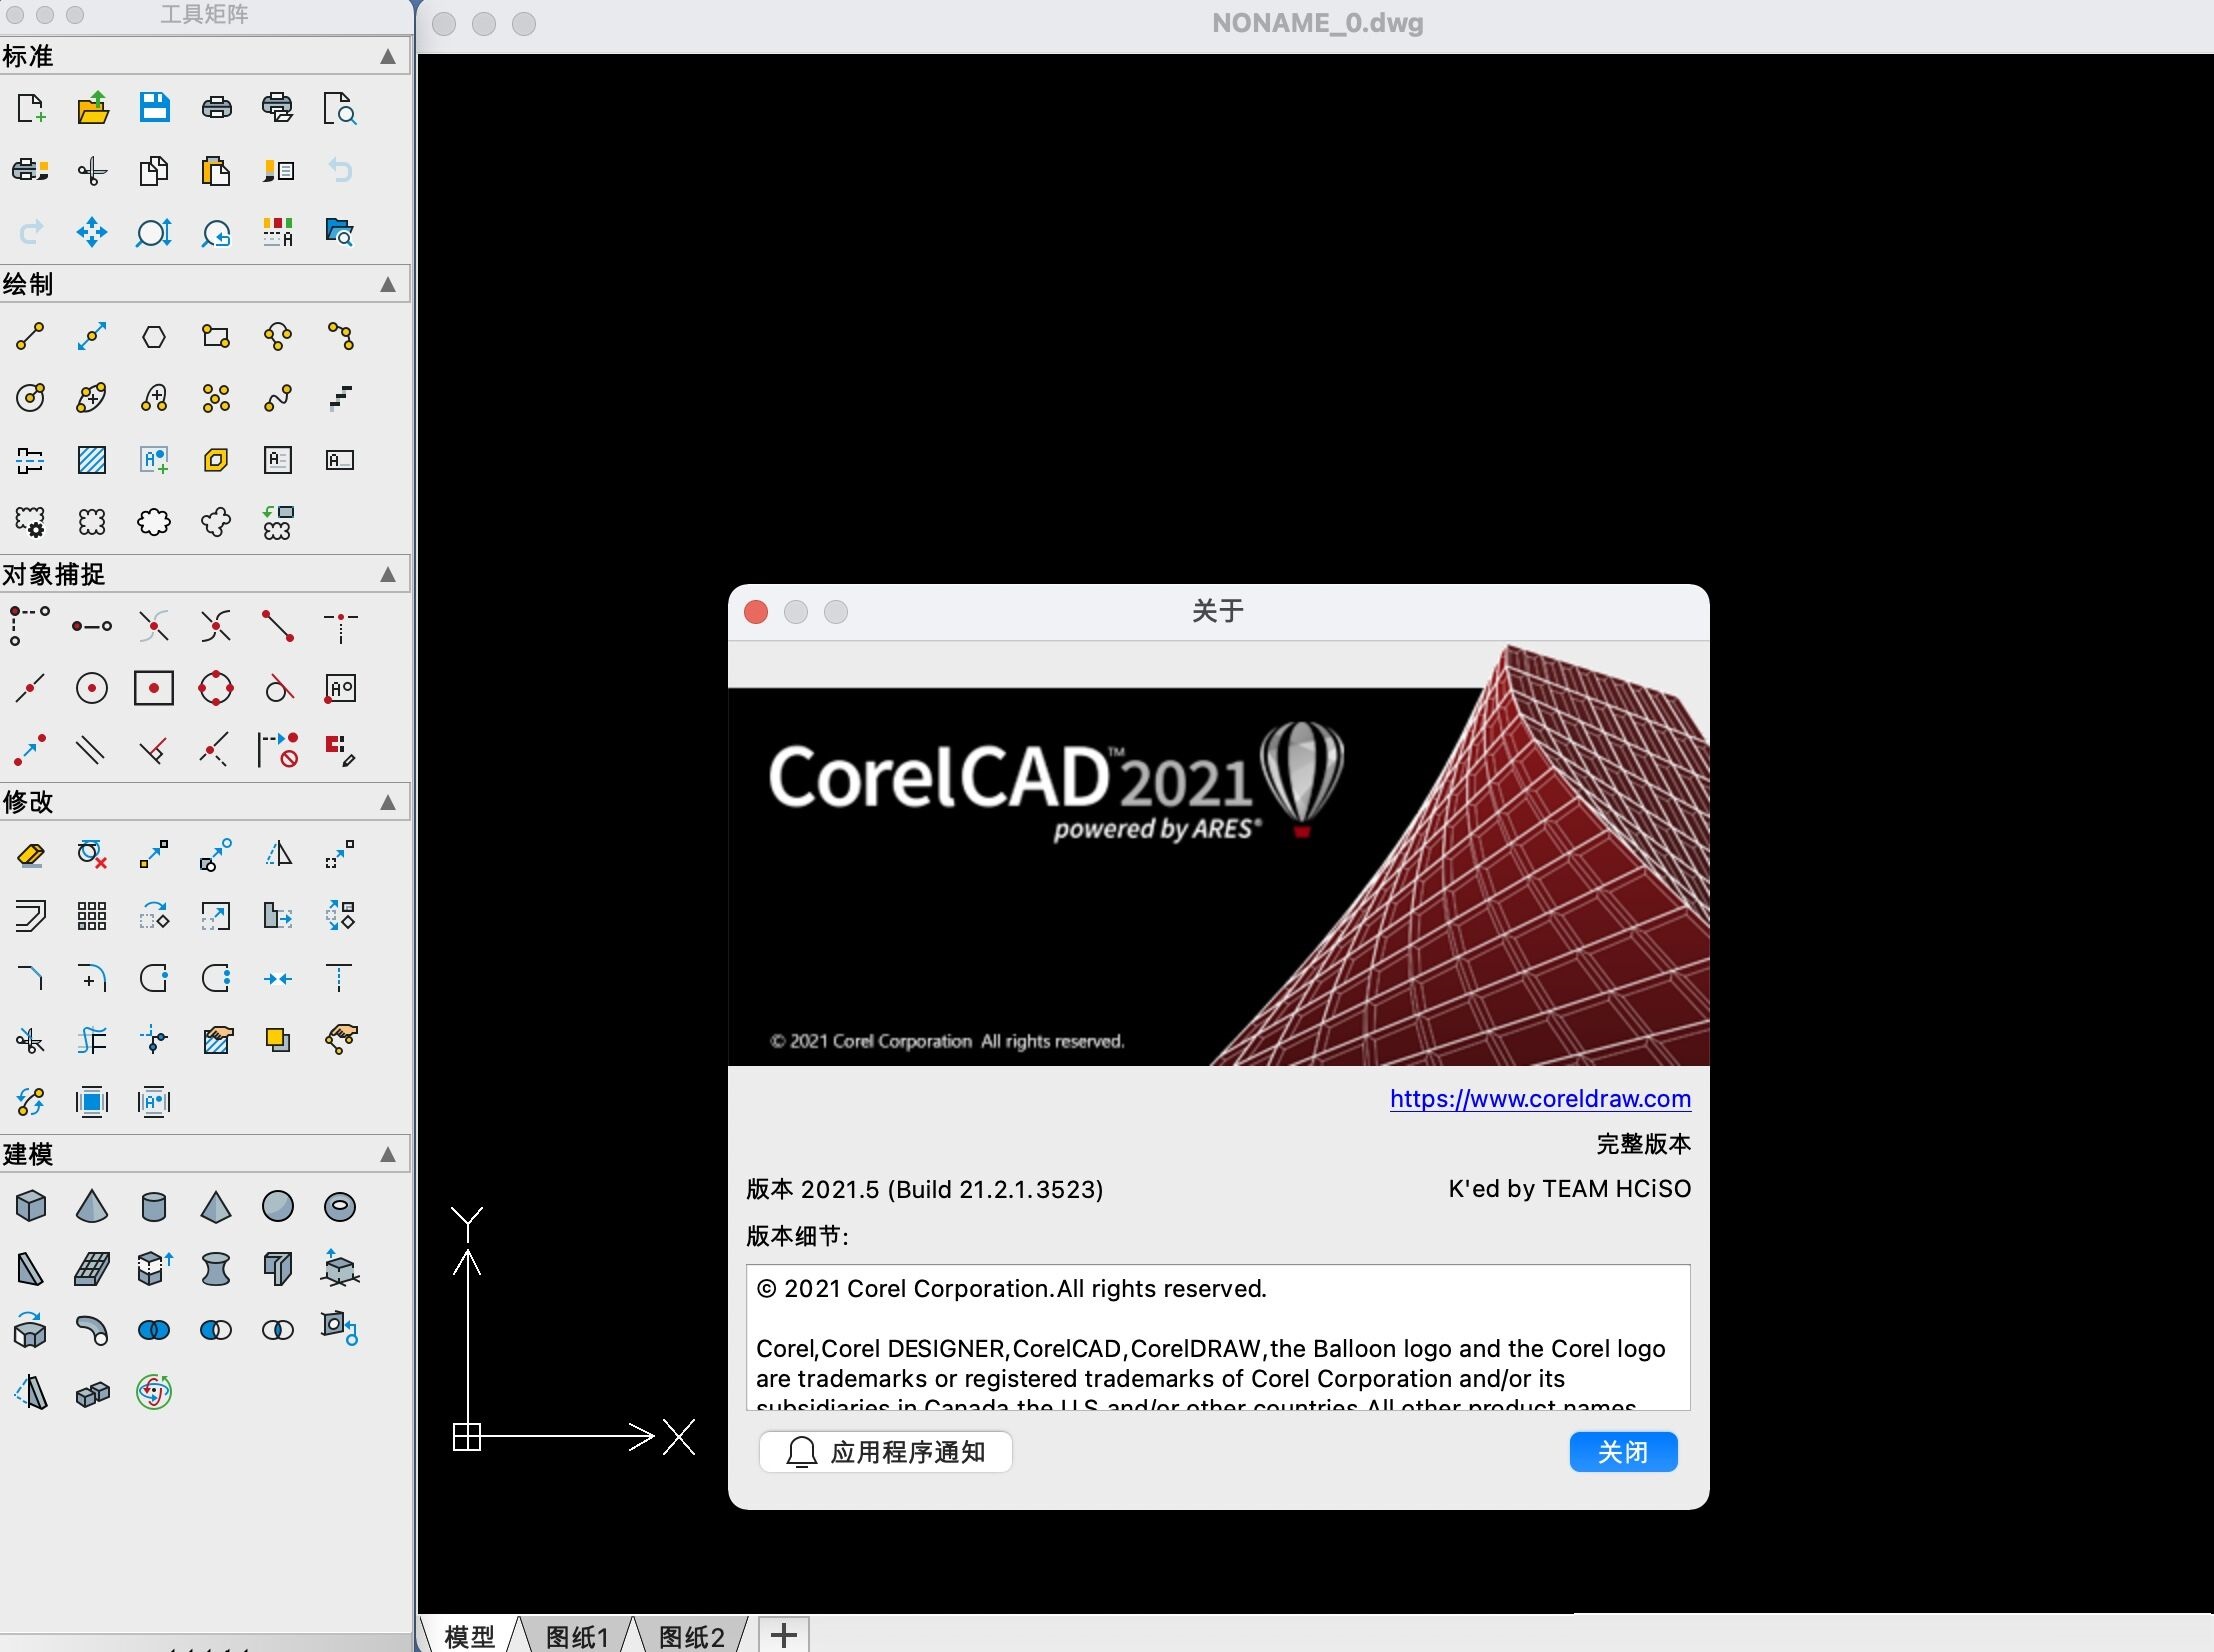This screenshot has width=2214, height=1652.
Task: Open an existing drawing file
Action: [92, 108]
